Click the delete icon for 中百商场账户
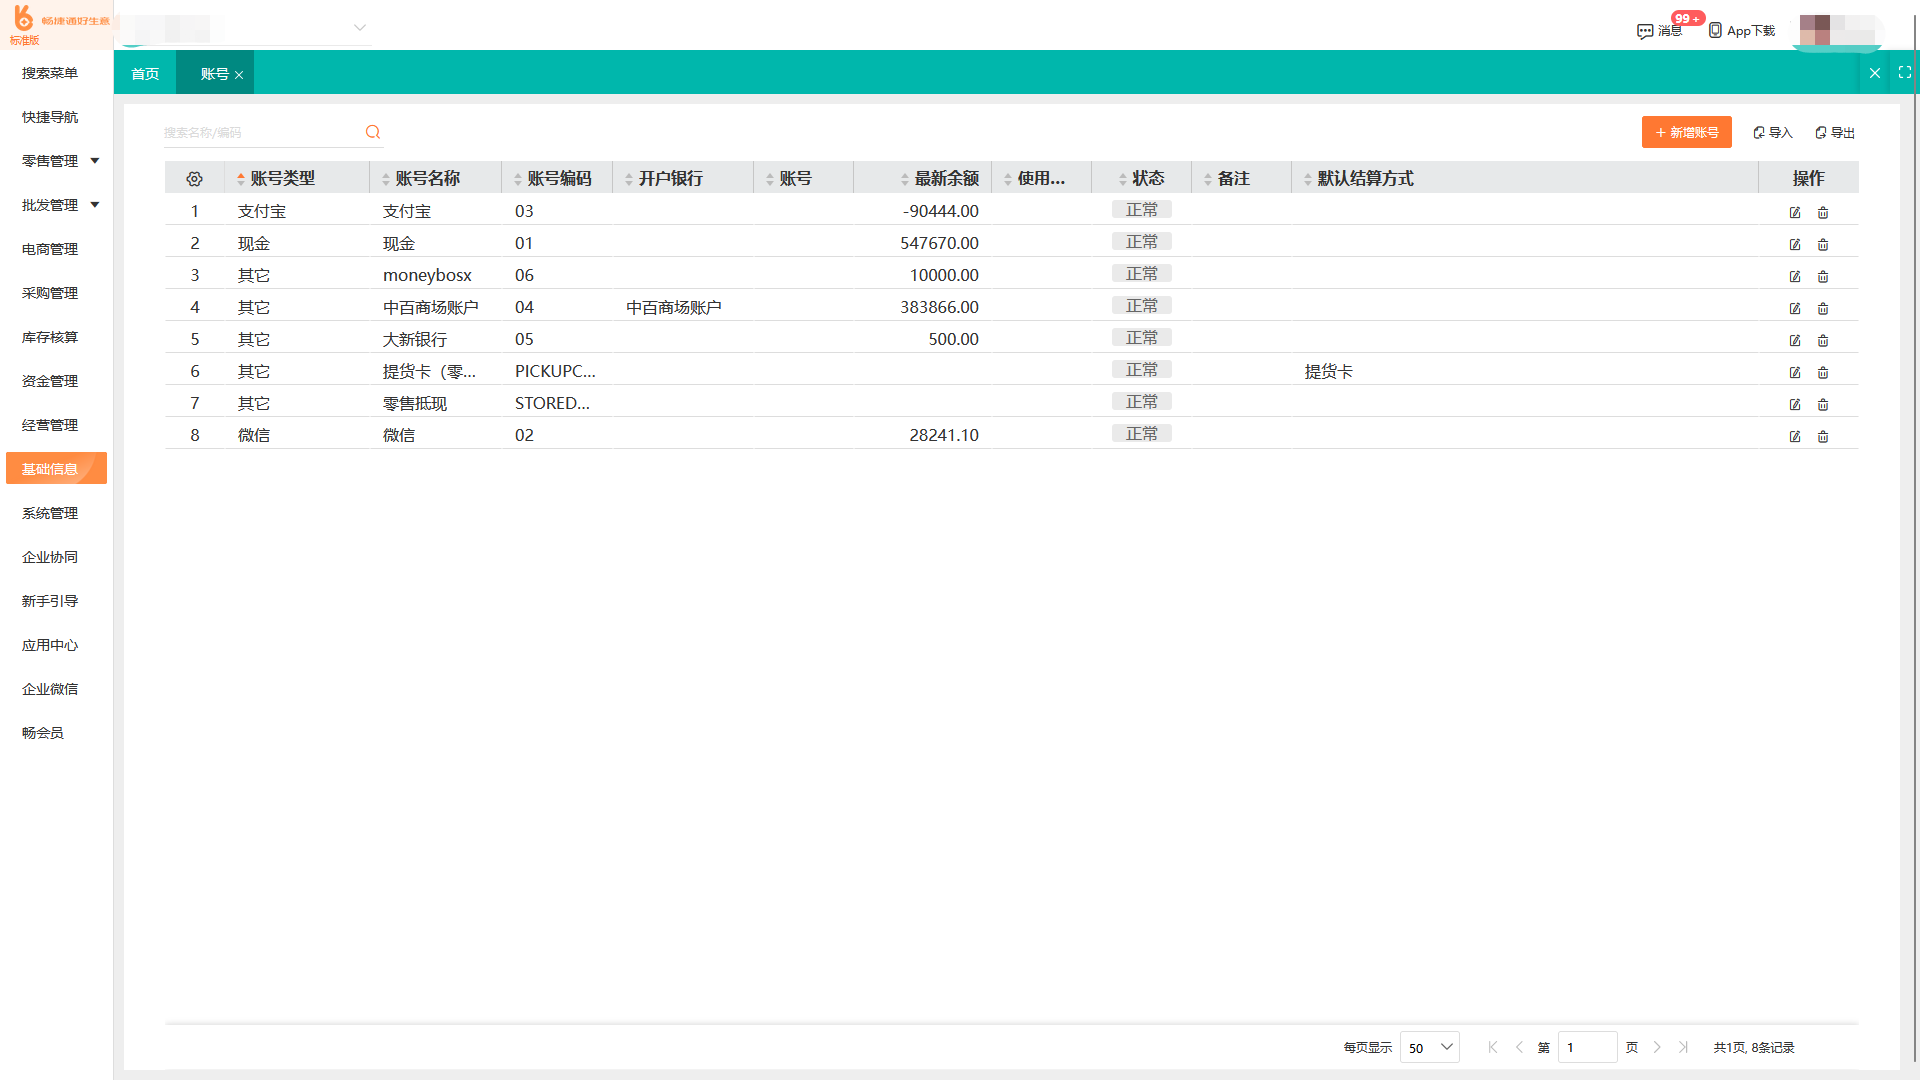This screenshot has width=1920, height=1080. [1822, 306]
